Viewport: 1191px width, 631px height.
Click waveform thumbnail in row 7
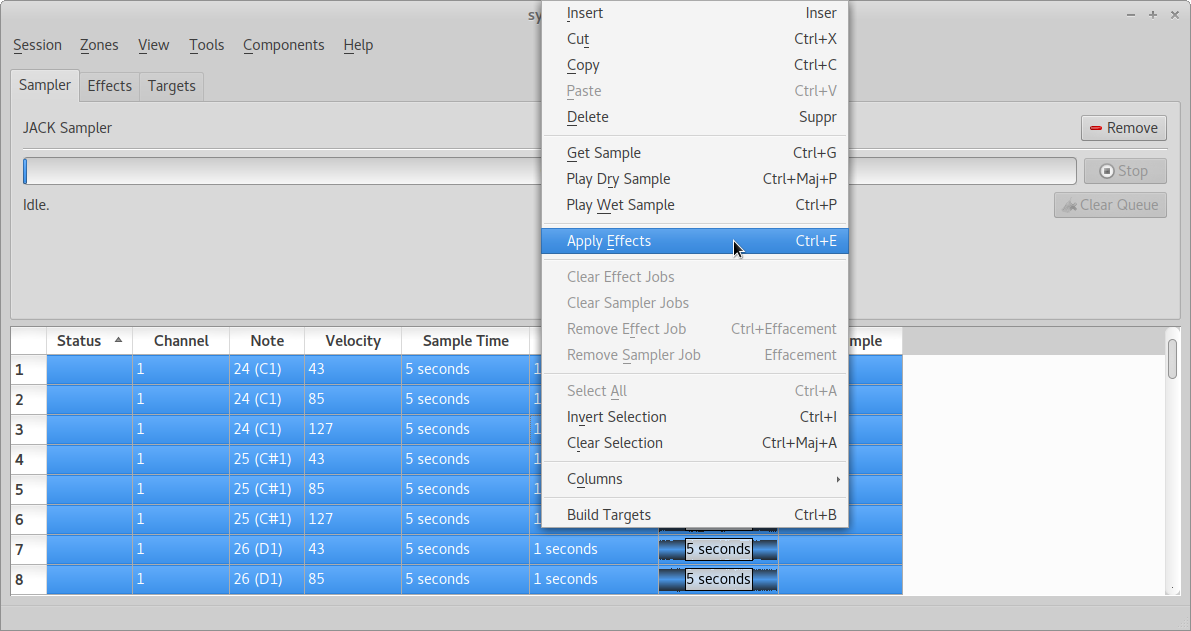click(718, 549)
